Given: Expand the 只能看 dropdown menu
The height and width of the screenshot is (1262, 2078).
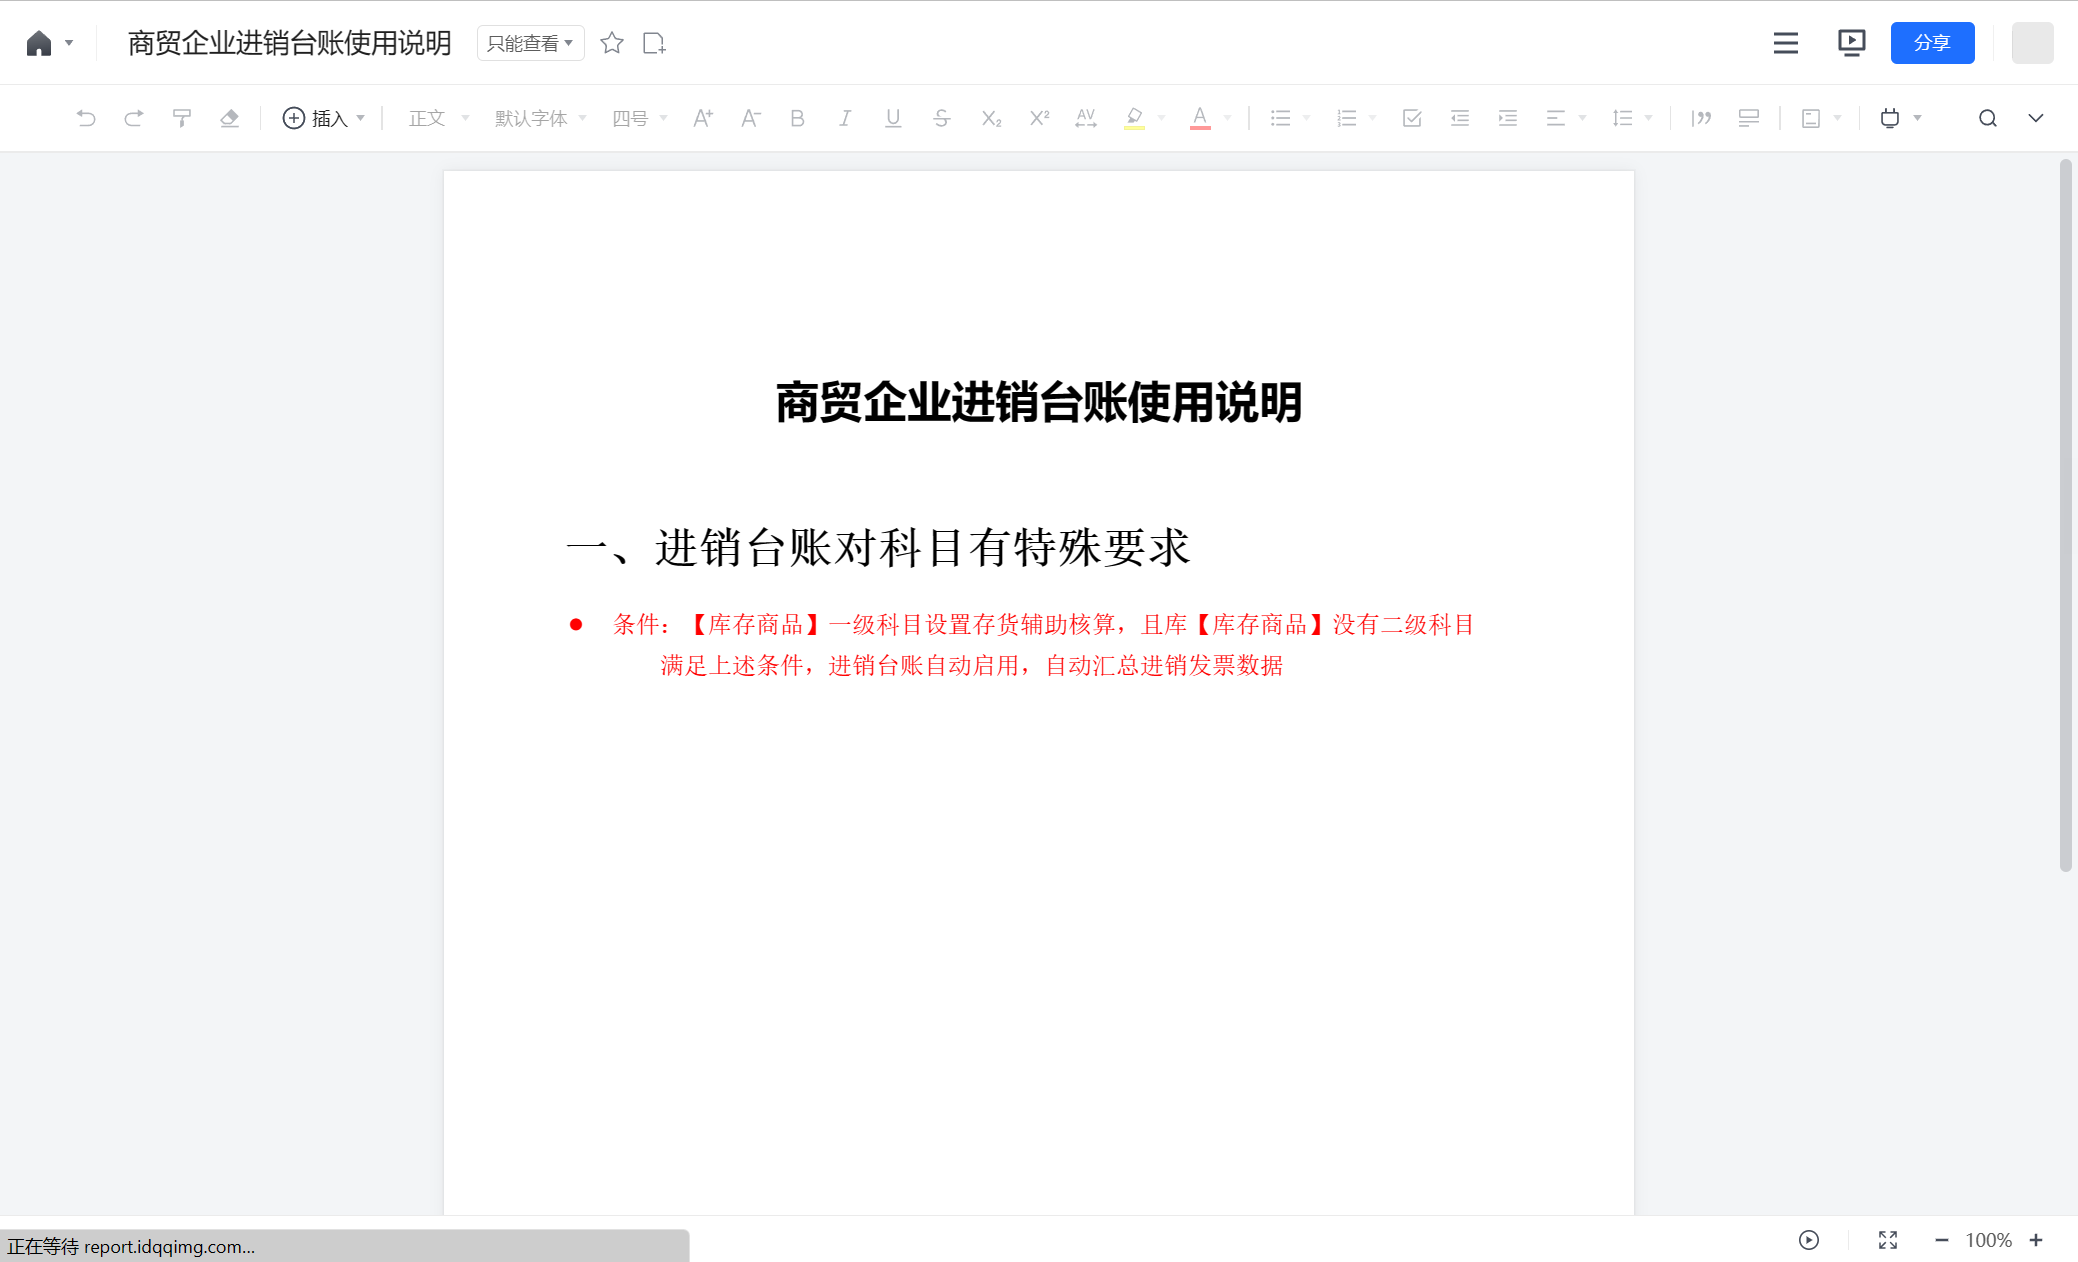Looking at the screenshot, I should (528, 43).
